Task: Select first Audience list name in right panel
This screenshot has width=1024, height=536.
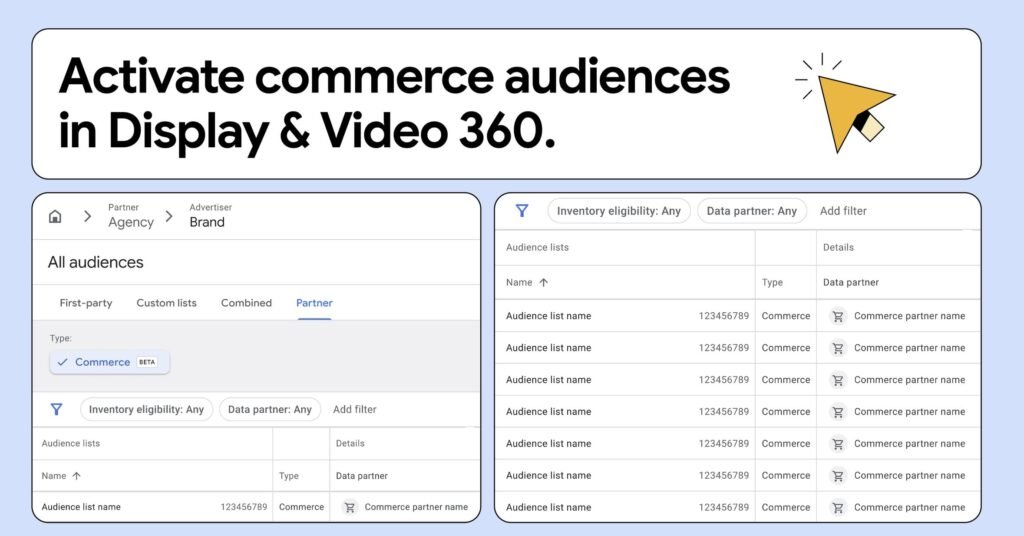Action: tap(549, 316)
